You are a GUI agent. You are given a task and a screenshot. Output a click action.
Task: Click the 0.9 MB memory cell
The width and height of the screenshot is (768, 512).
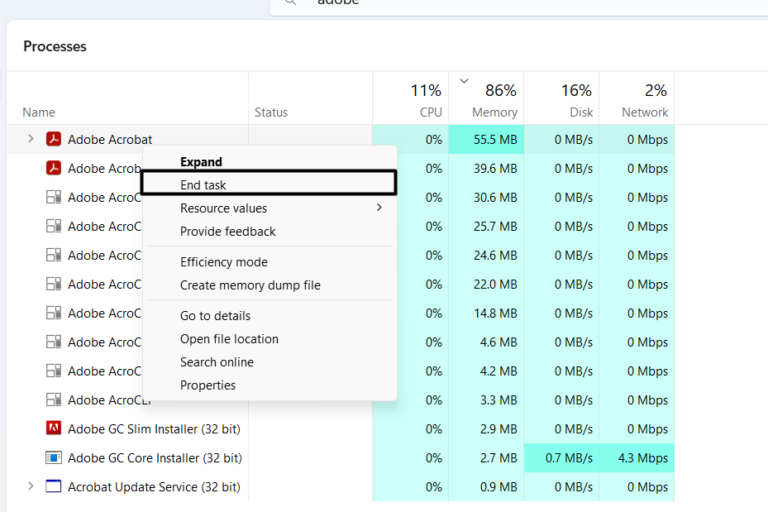coord(486,487)
